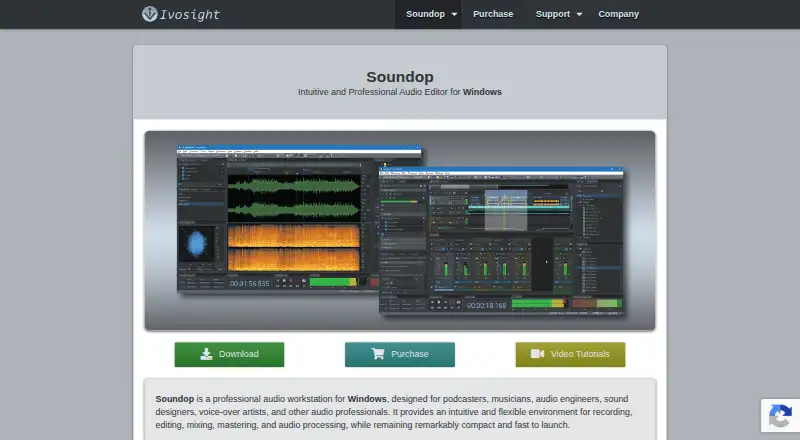The height and width of the screenshot is (440, 800).
Task: Open the Soundop navigation menu
Action: click(x=428, y=14)
